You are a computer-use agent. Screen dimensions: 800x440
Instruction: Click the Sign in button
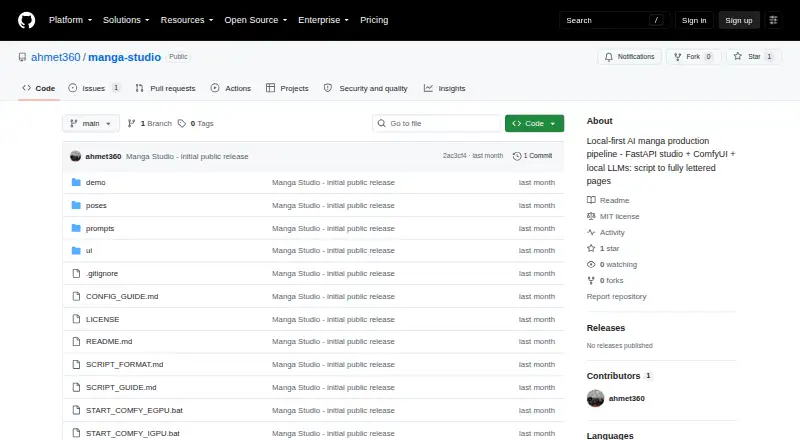point(694,20)
